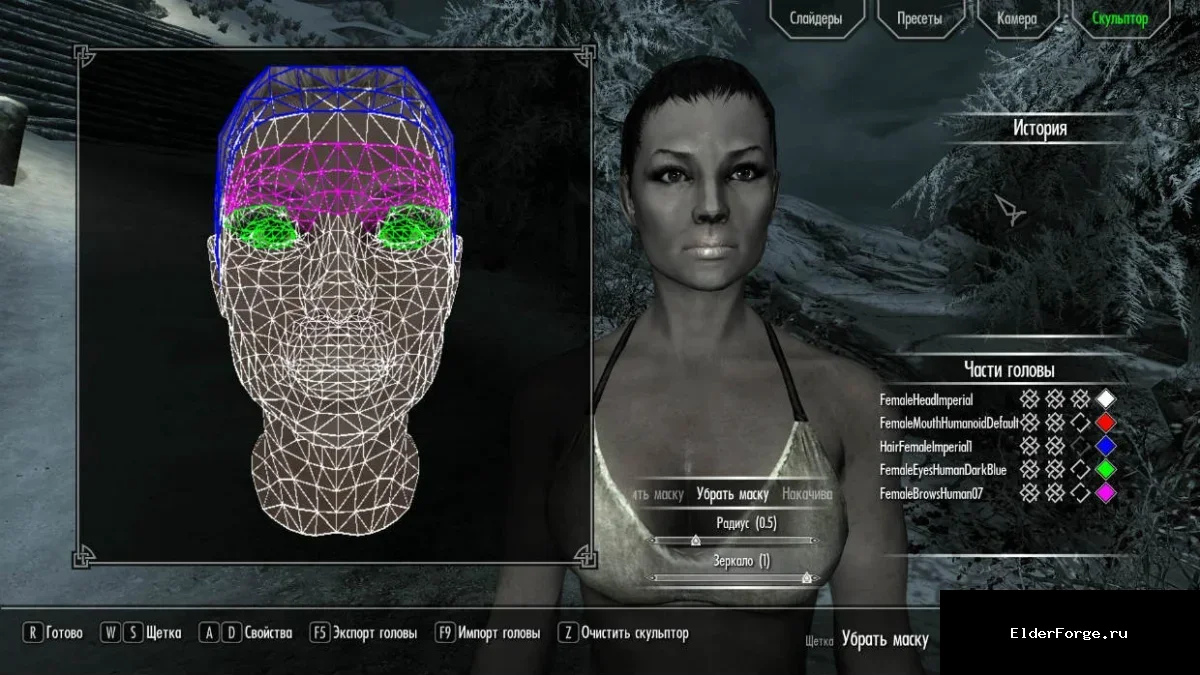Click the D key icon beside Свойства
The width and height of the screenshot is (1200, 675).
[231, 633]
